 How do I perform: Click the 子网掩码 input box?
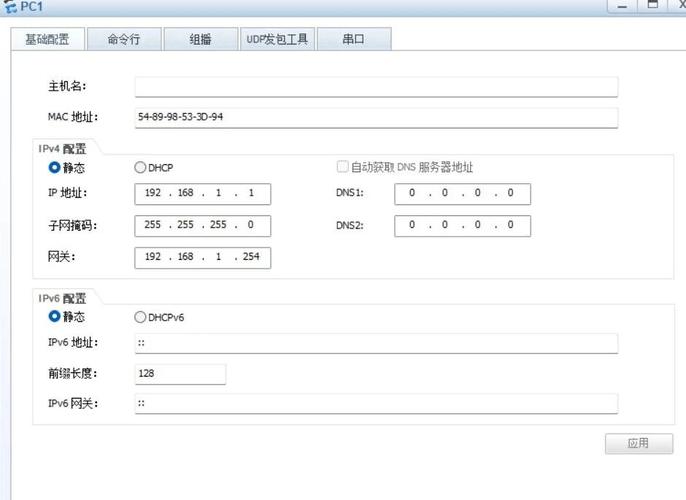(202, 226)
